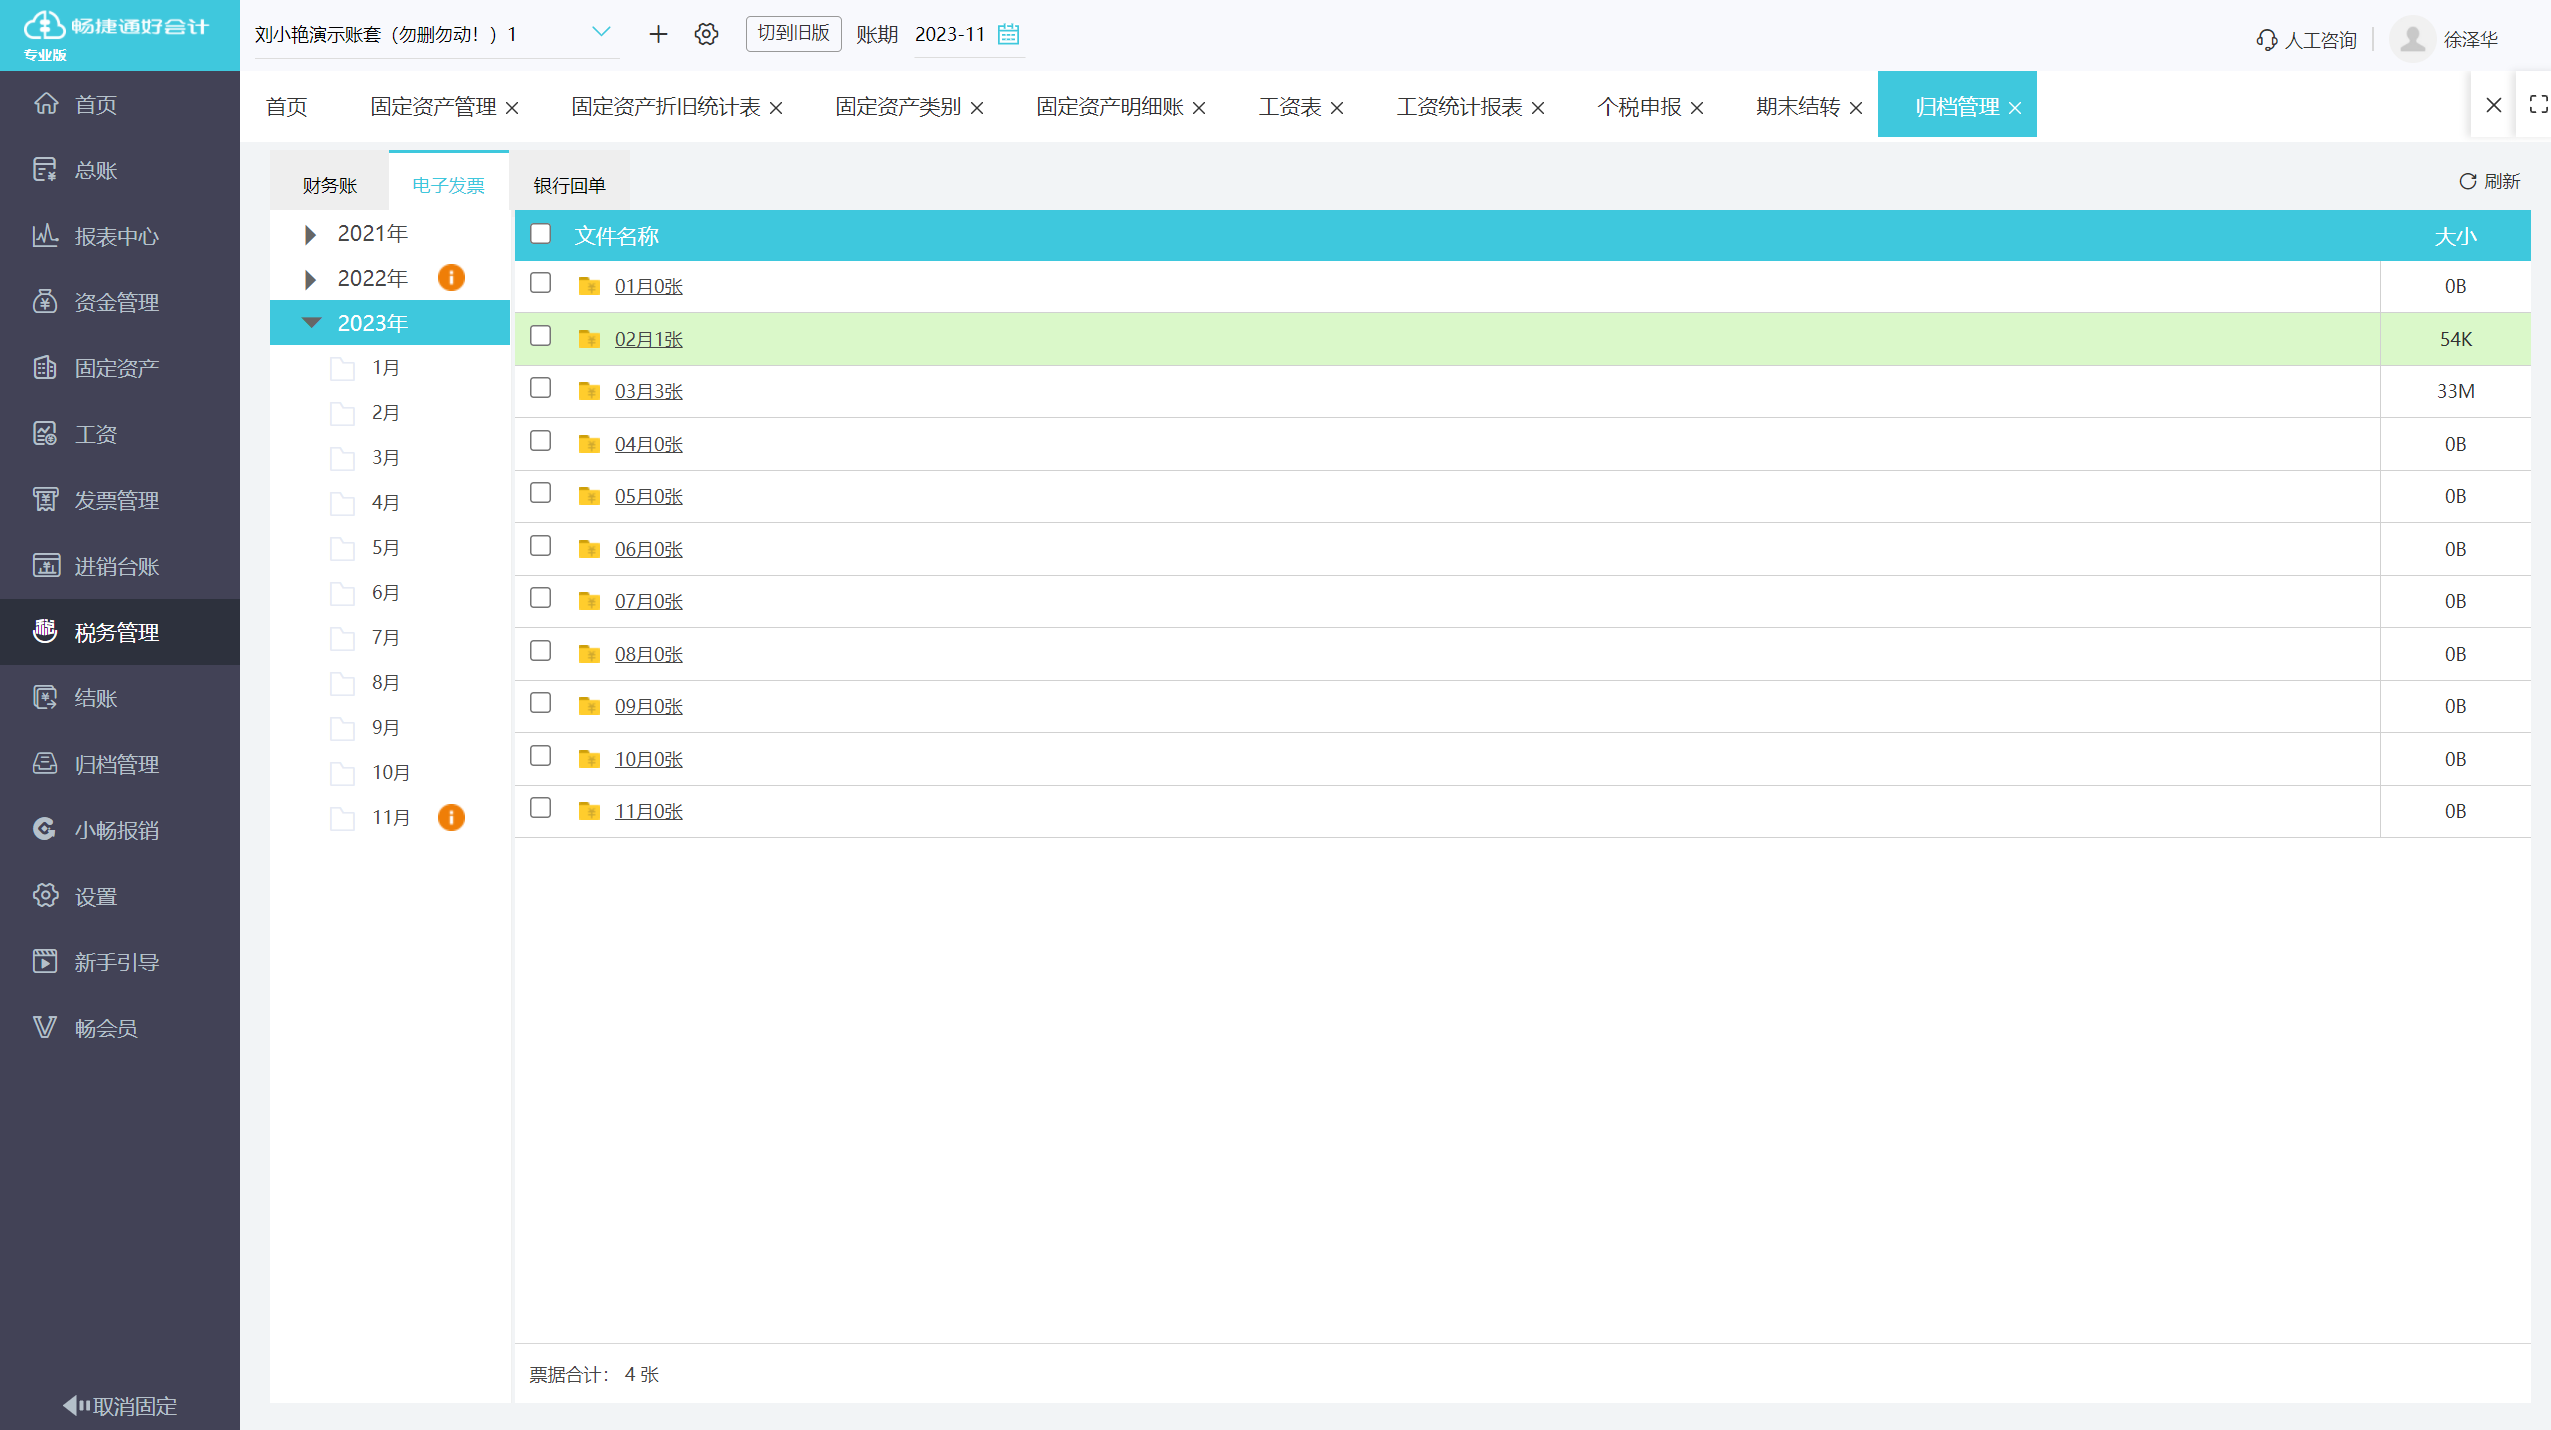Toggle the top select-all checkbox
Screen dimensions: 2551x1430
541,233
